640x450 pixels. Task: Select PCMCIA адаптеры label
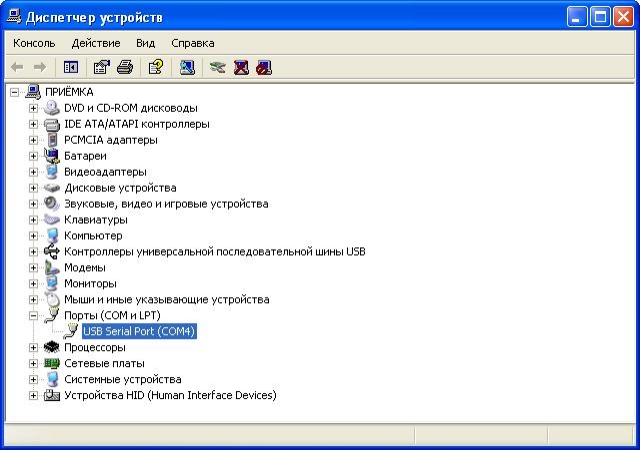click(111, 140)
